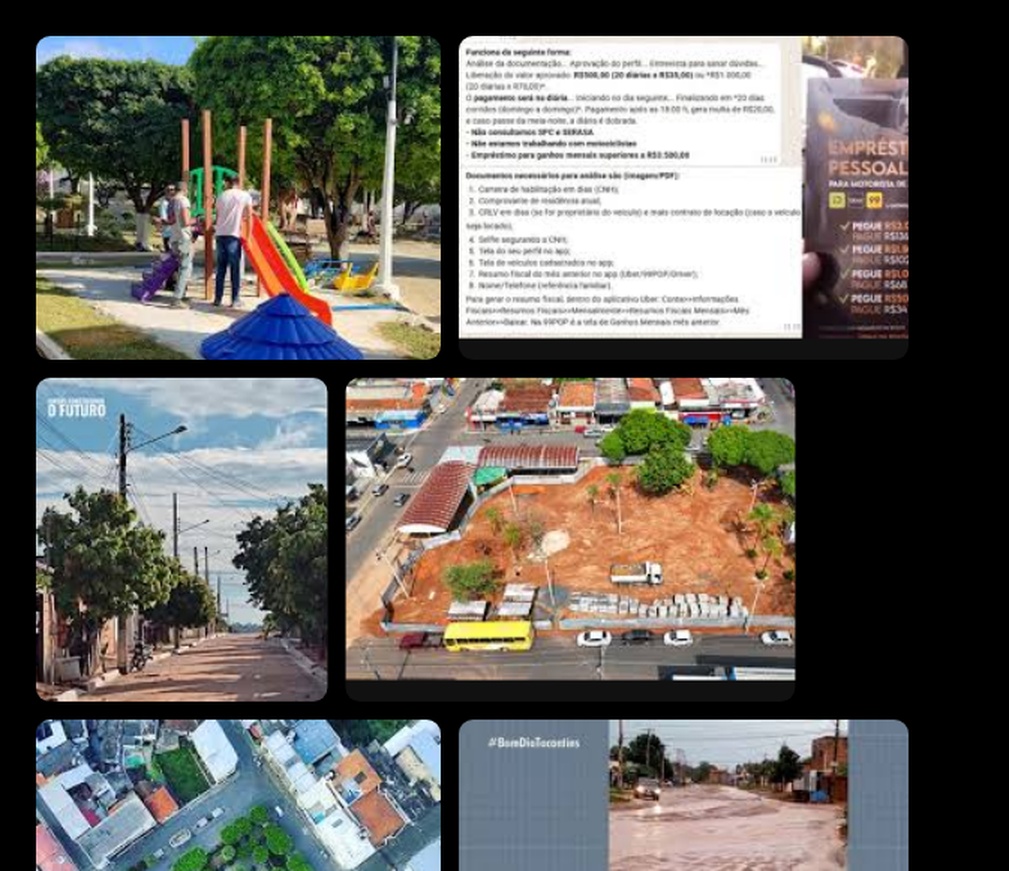Click the O FUTURO watermark logo
Viewport: 1009px width, 871px height.
click(x=77, y=407)
